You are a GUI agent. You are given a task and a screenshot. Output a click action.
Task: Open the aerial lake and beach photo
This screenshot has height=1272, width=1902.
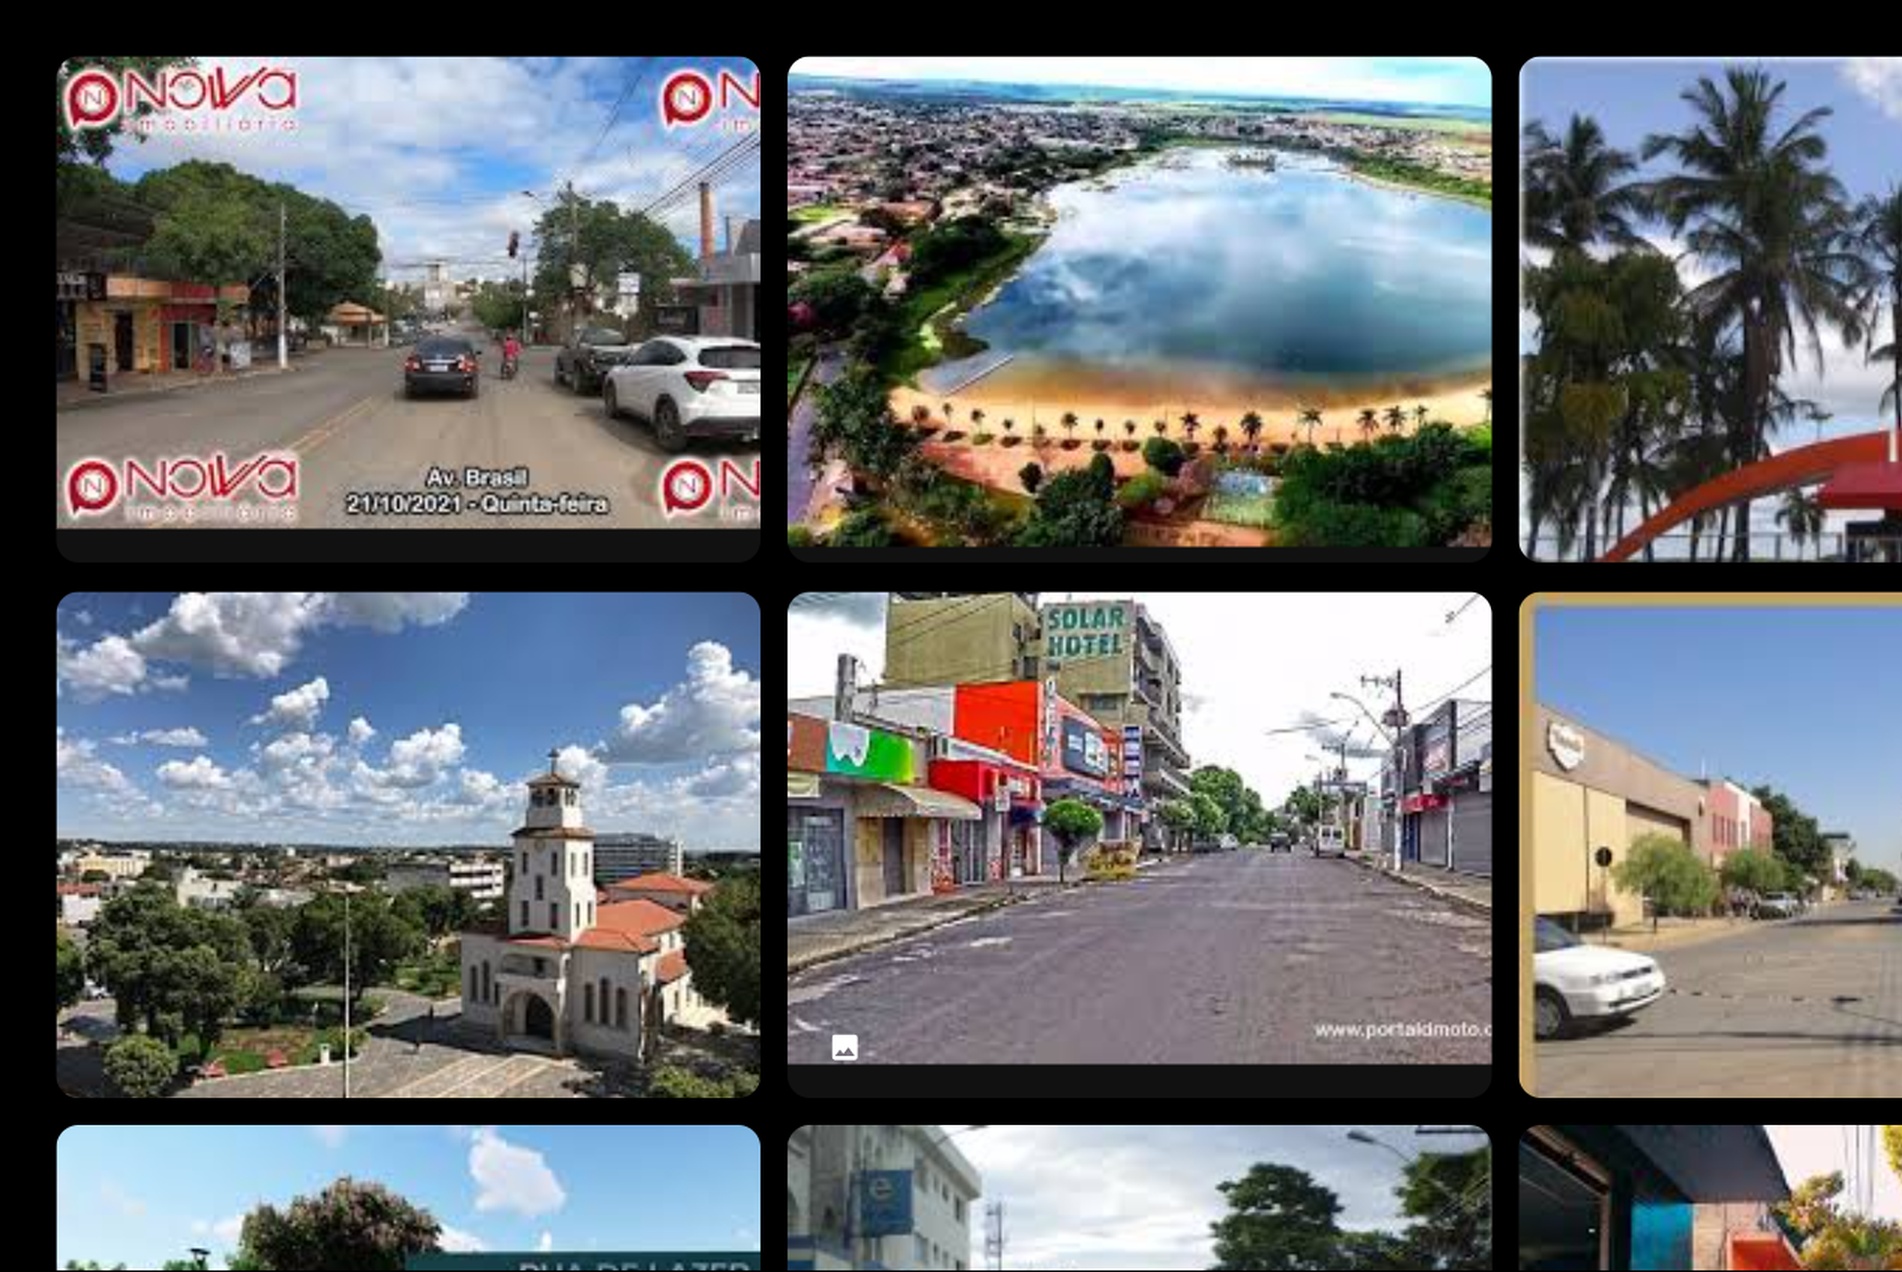click(1139, 302)
